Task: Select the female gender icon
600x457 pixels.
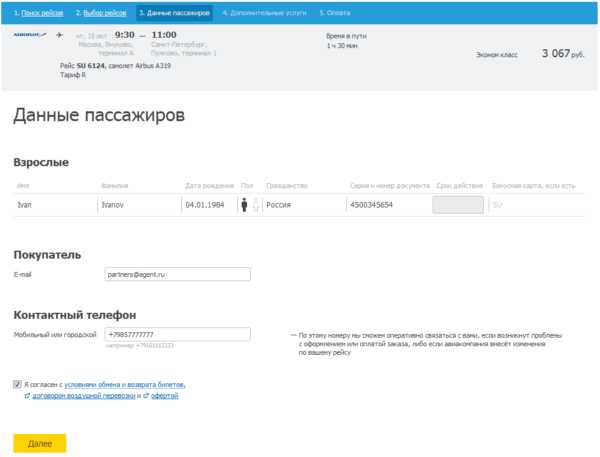Action: click(254, 205)
